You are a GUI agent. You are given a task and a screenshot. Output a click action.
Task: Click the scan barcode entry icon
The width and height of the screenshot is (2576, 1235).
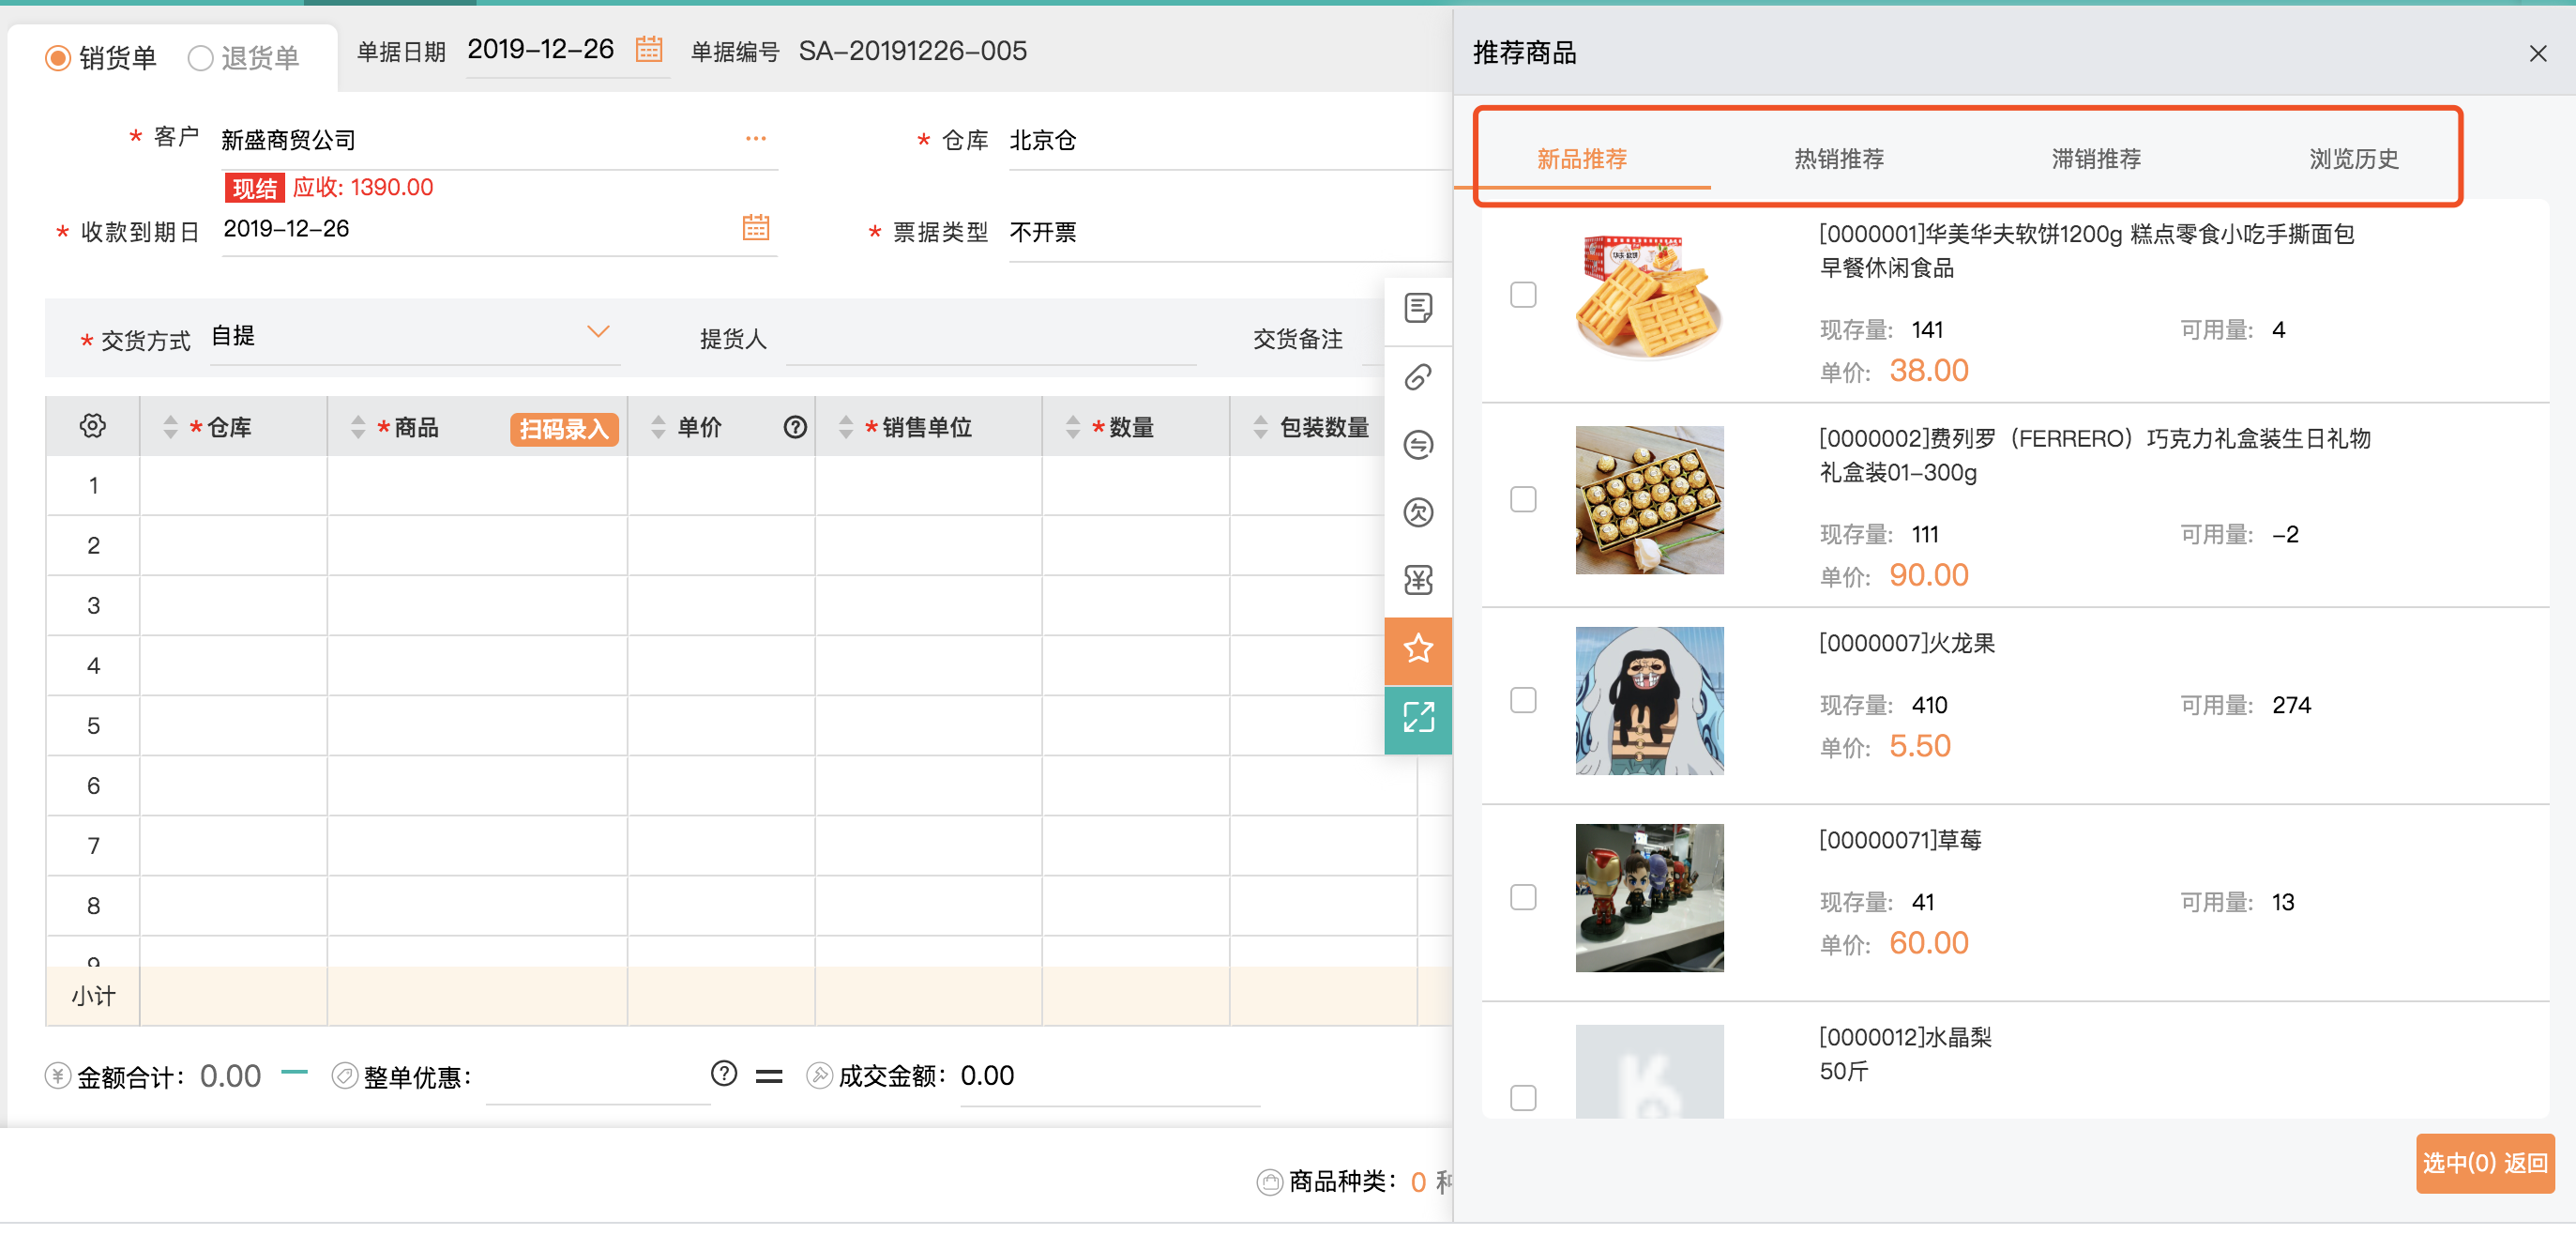point(567,431)
